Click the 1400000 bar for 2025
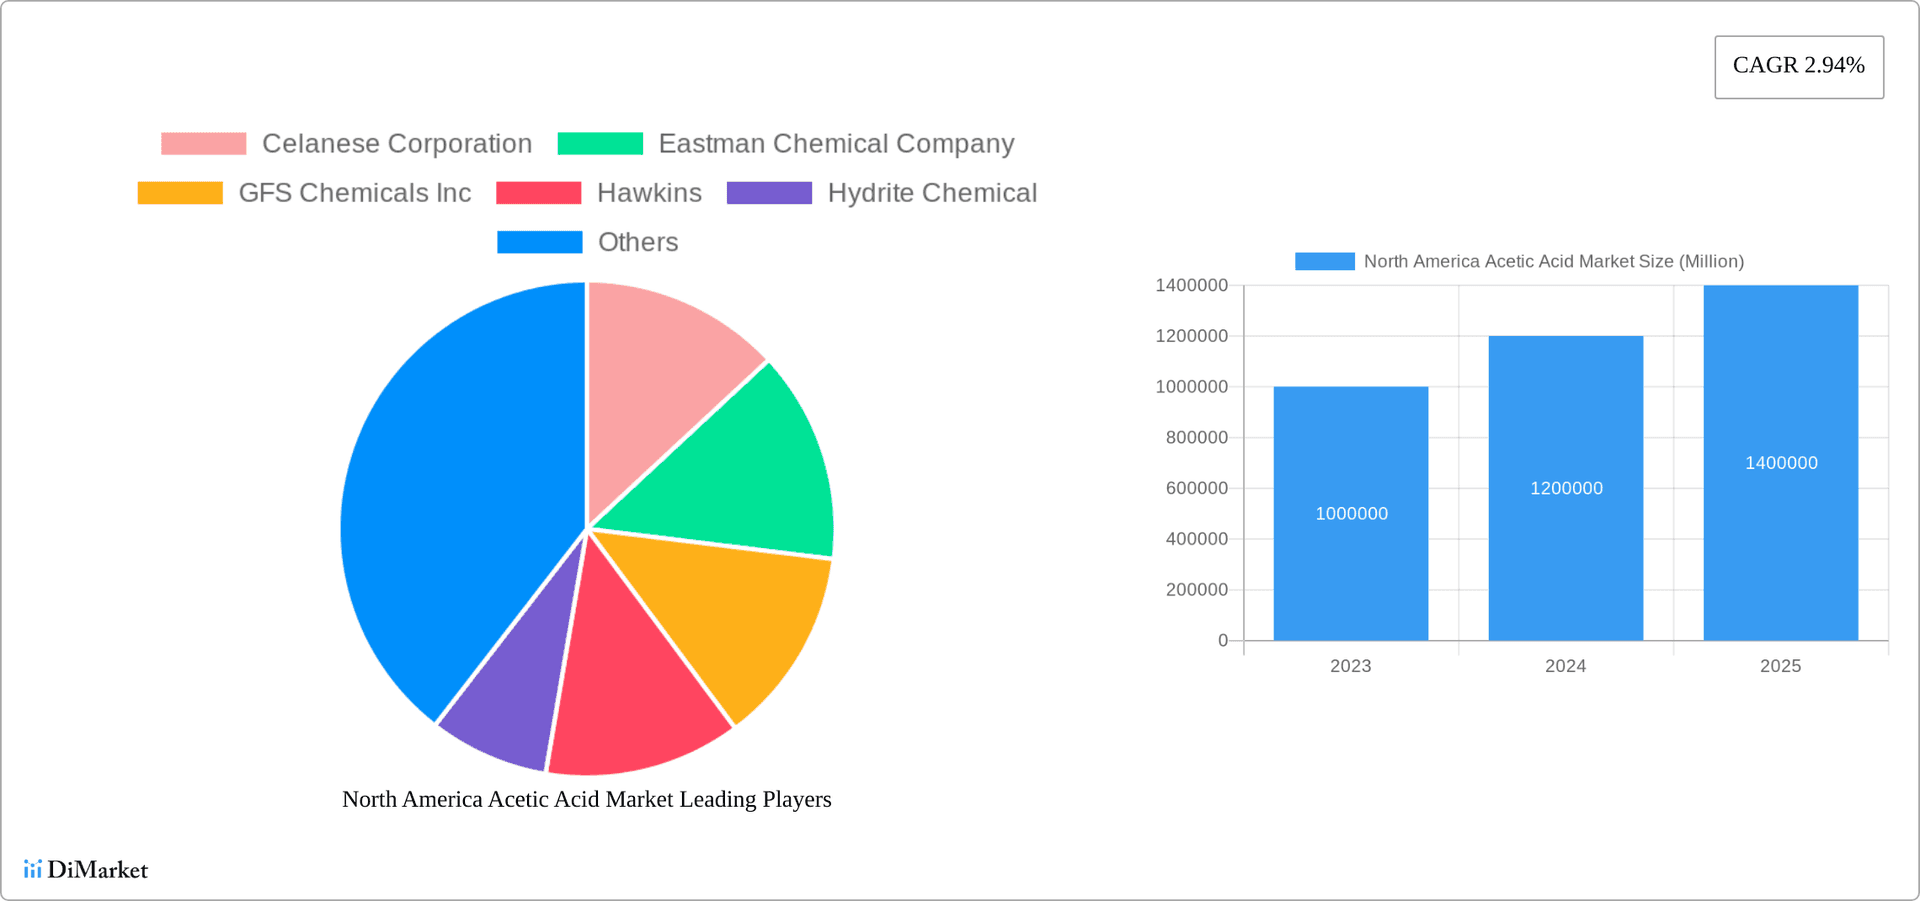The width and height of the screenshot is (1920, 901). (x=1781, y=460)
